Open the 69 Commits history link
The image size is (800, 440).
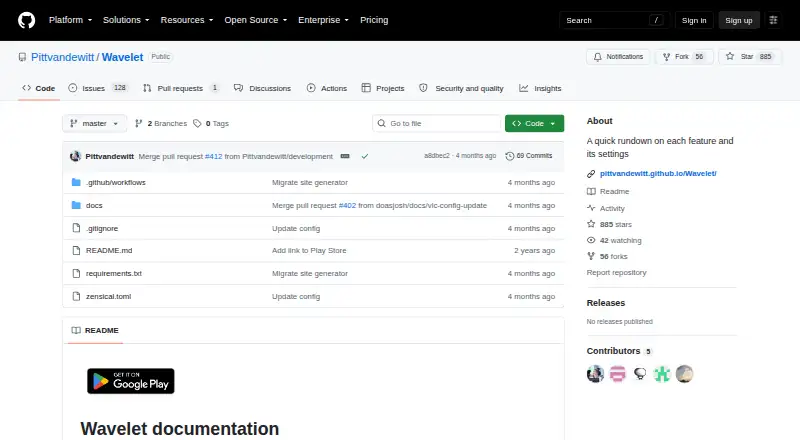coord(529,156)
